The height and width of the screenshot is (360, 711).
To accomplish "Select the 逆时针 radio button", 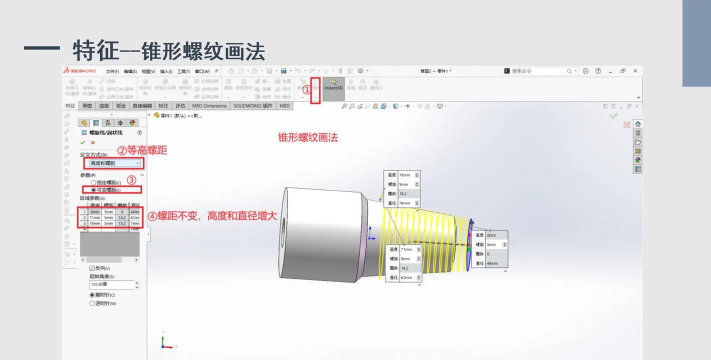I will point(92,303).
